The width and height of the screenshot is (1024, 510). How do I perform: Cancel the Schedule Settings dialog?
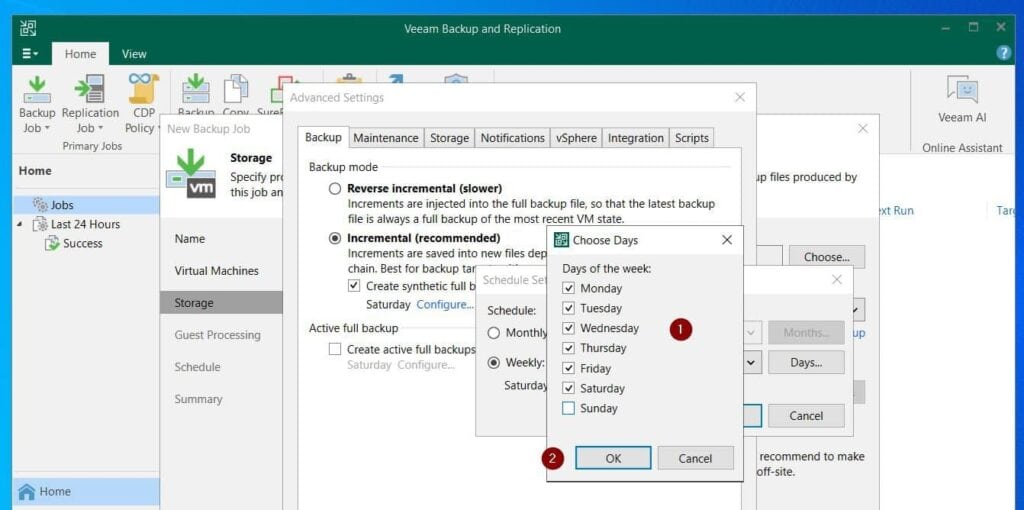point(806,416)
